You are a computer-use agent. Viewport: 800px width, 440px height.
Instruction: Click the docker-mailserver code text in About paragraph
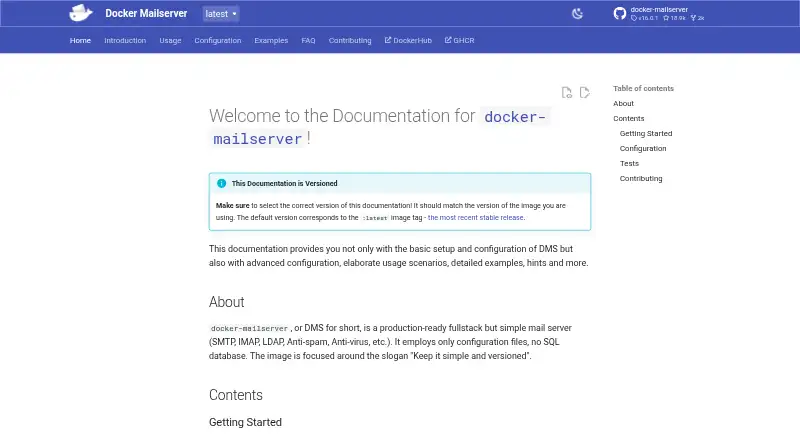tap(249, 328)
